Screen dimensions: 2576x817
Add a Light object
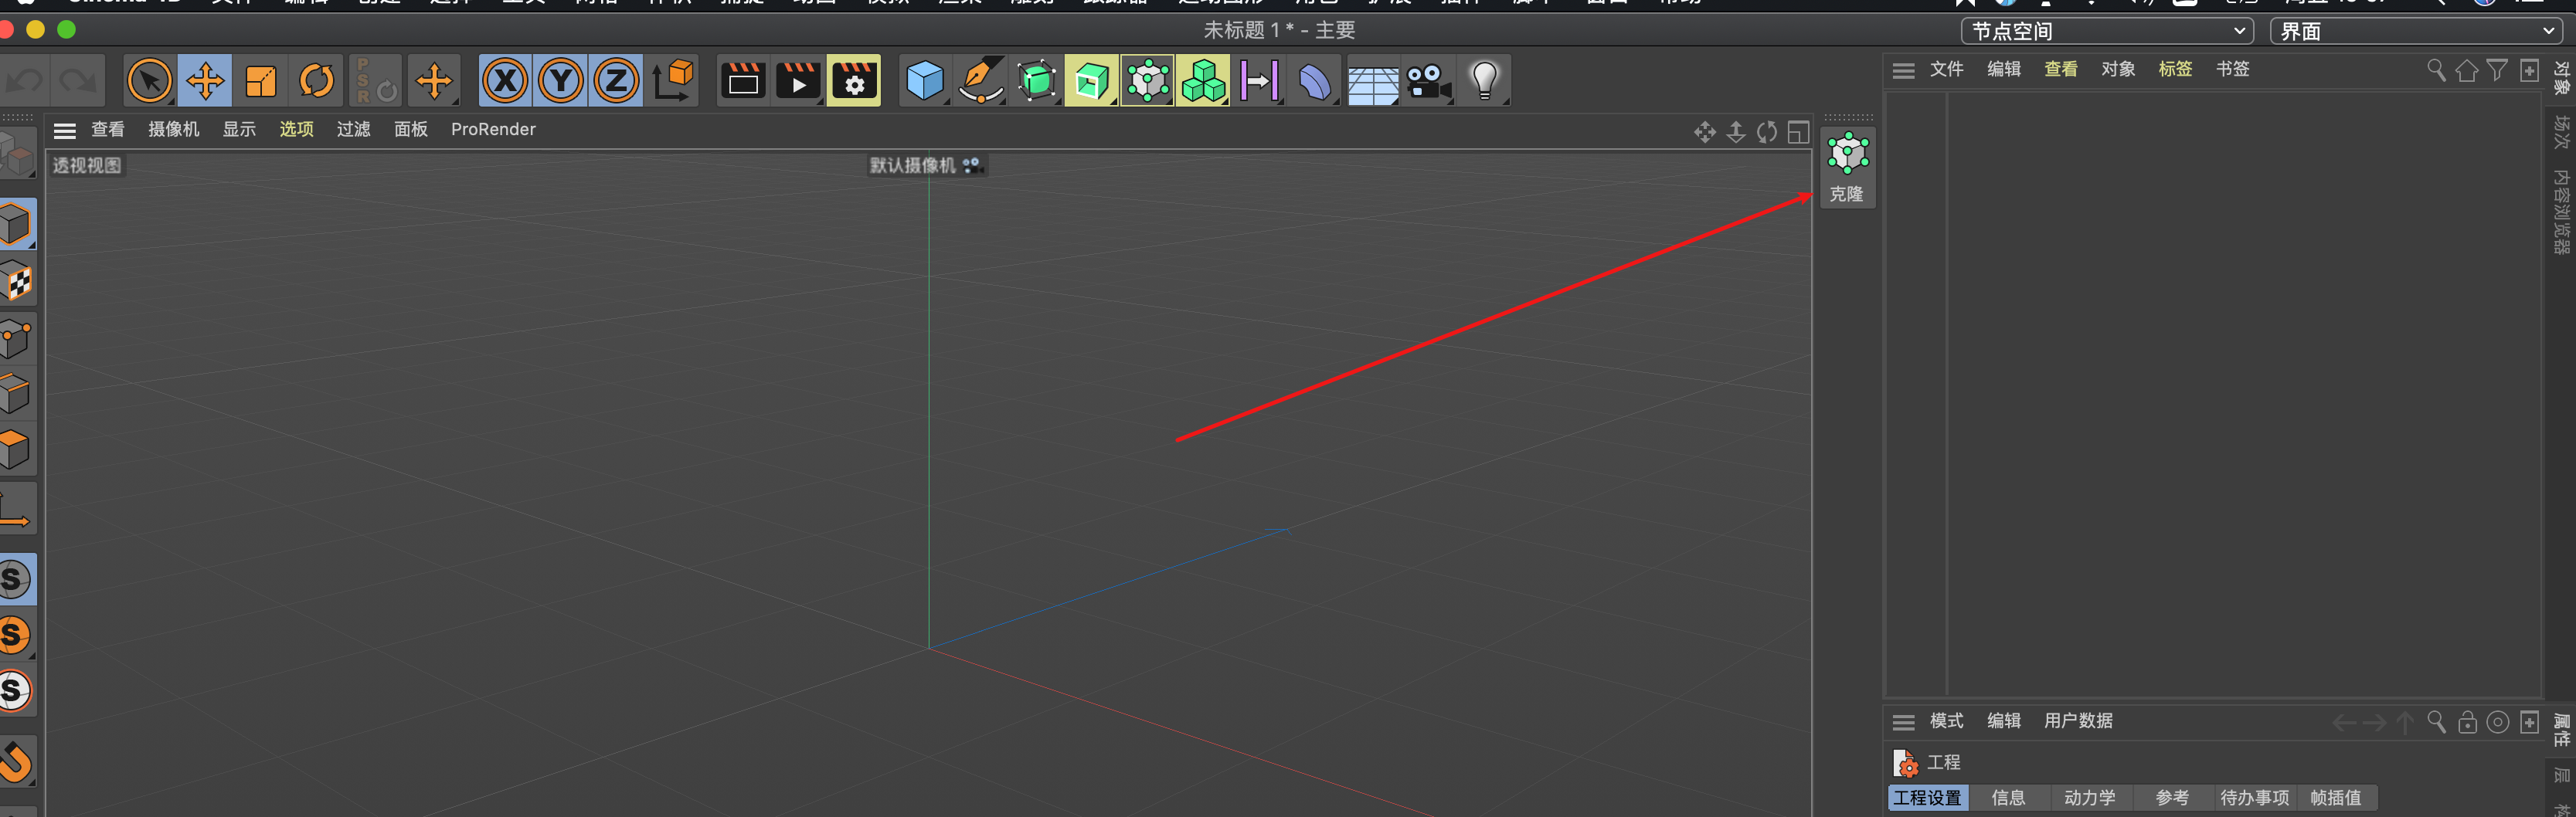[1483, 80]
